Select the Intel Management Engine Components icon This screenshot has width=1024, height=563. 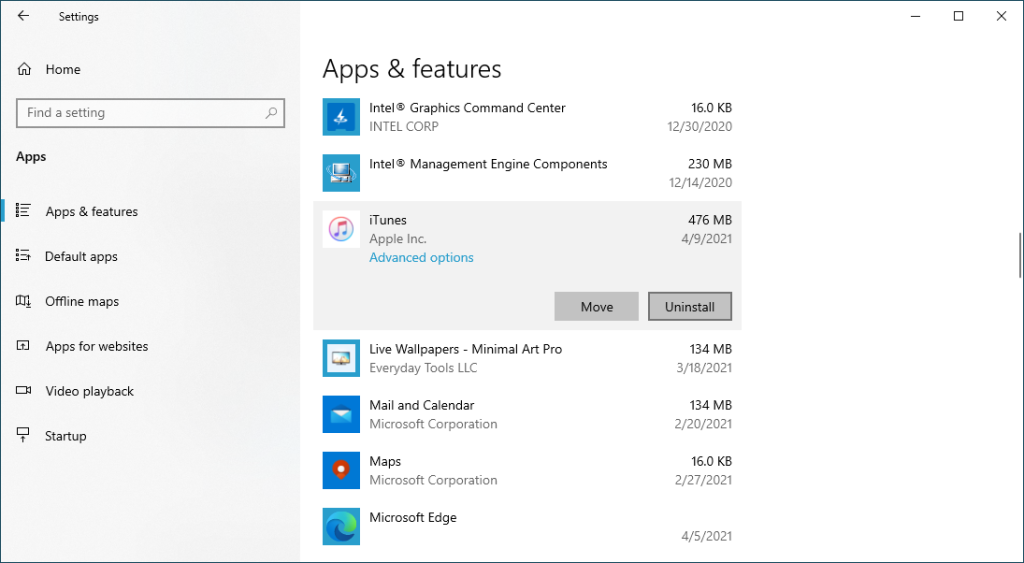(x=341, y=173)
